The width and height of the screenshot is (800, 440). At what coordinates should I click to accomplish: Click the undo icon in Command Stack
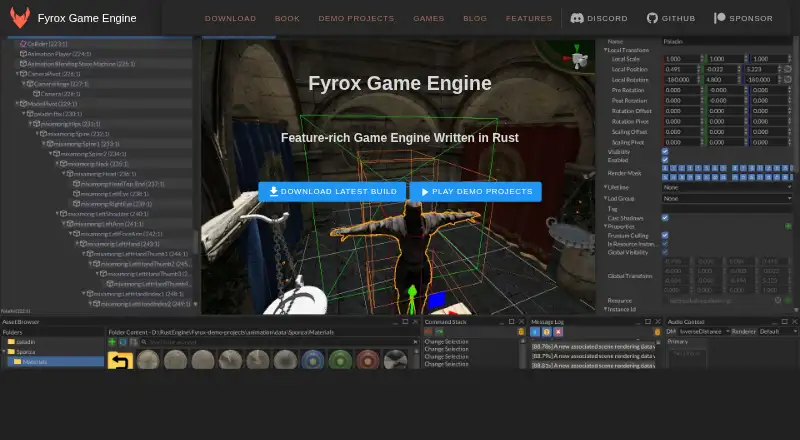click(429, 332)
